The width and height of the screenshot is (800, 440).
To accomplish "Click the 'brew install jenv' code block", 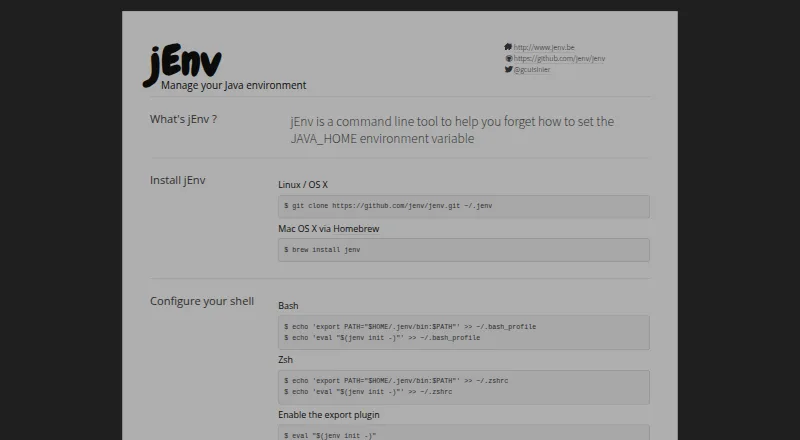I will pyautogui.click(x=464, y=250).
